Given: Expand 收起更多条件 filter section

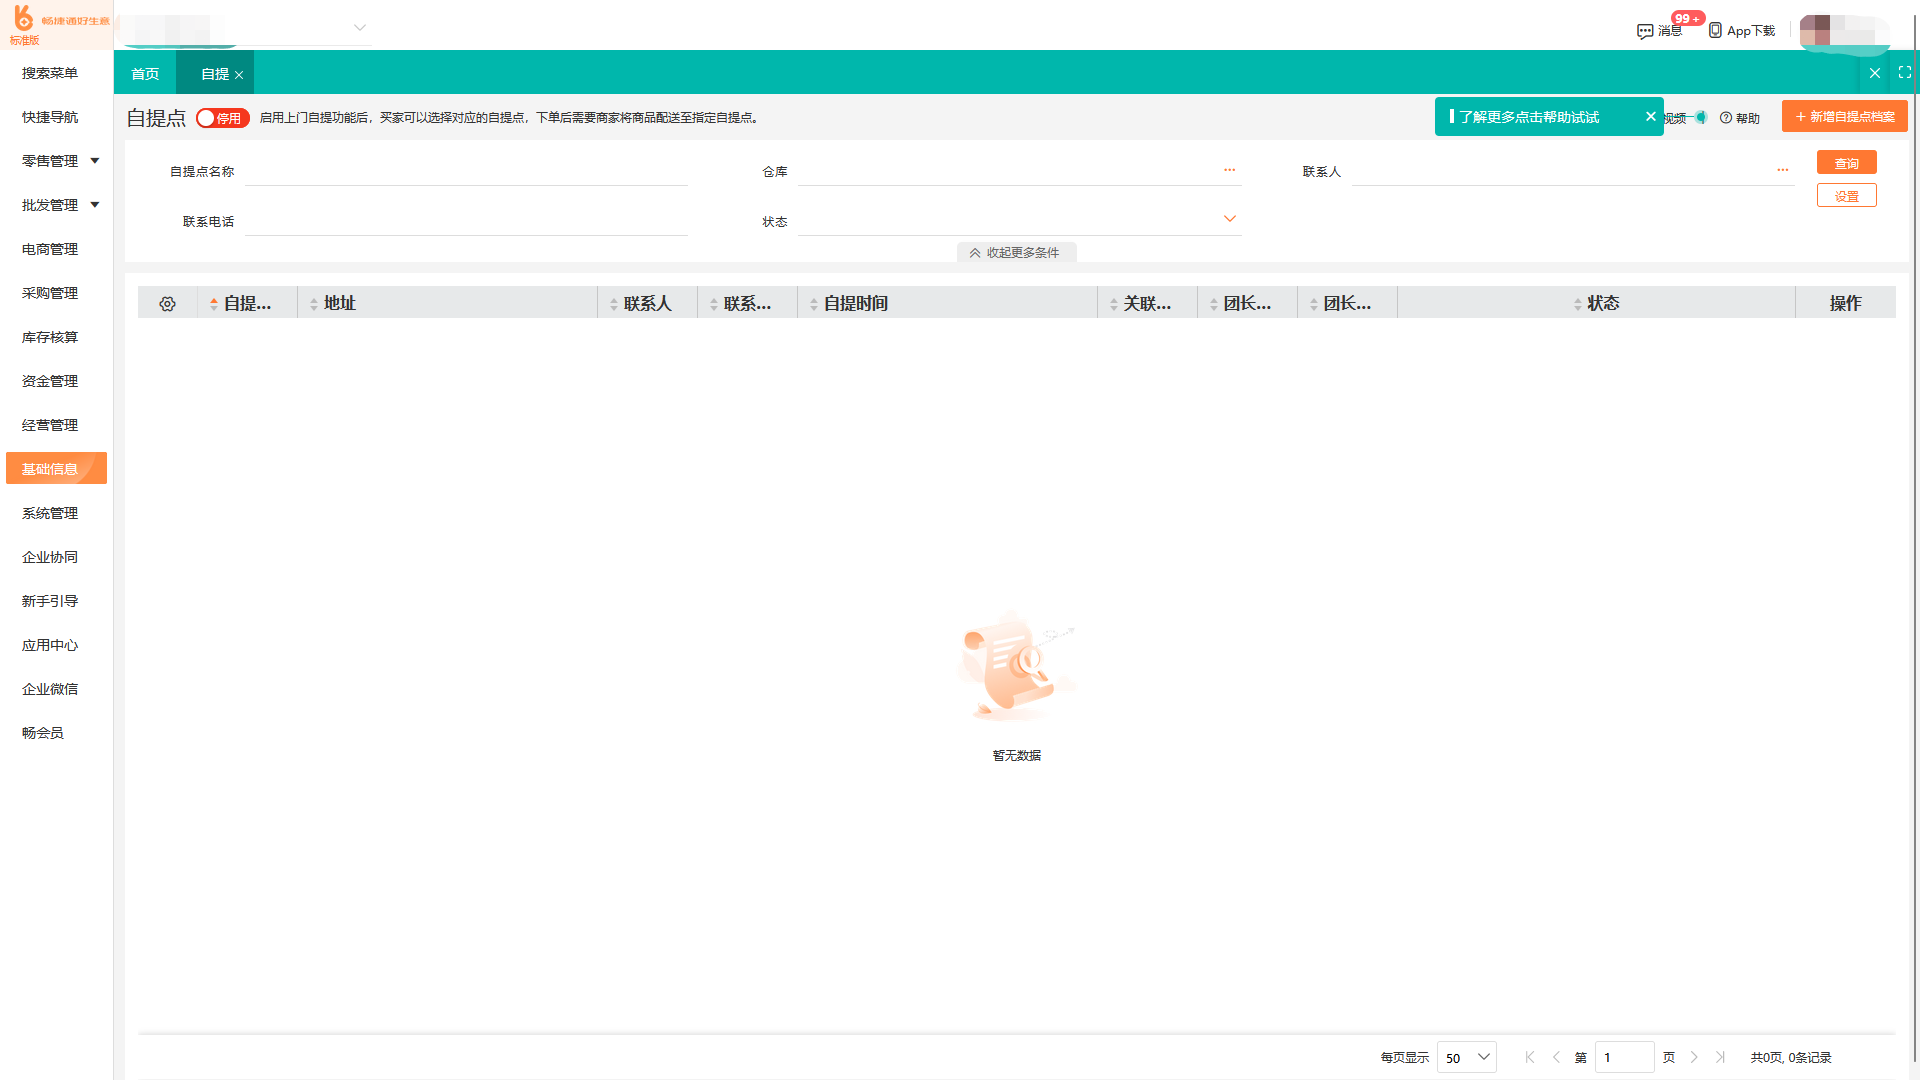Looking at the screenshot, I should 1013,252.
